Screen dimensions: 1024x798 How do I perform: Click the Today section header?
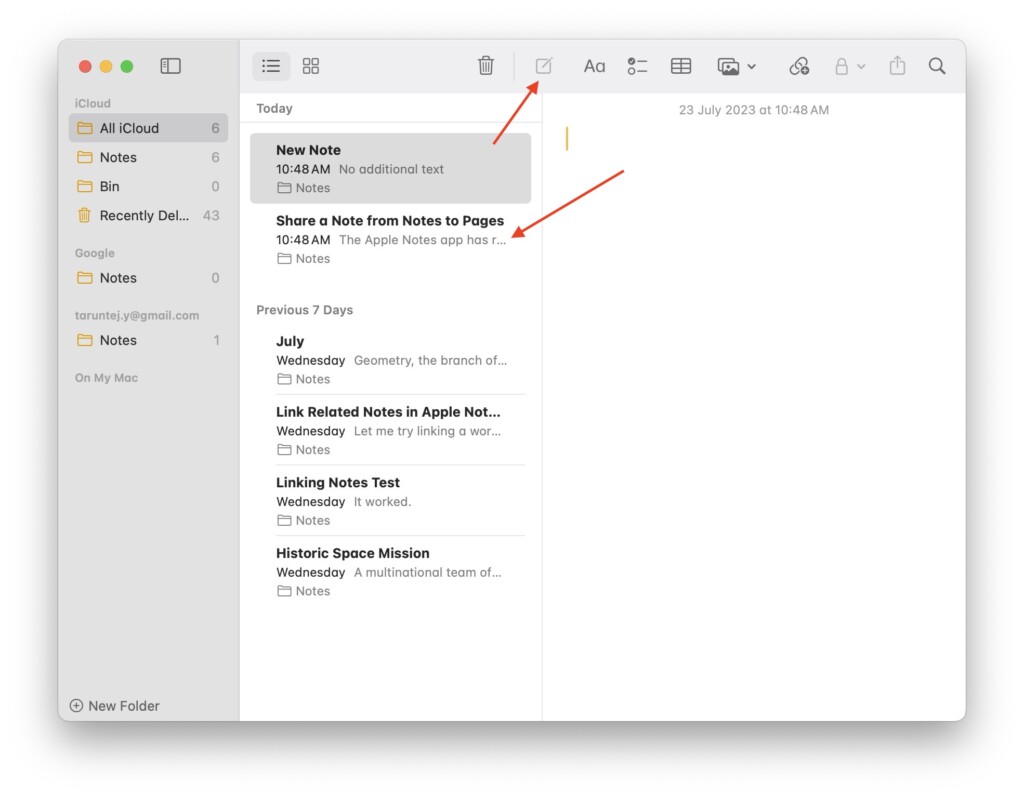(274, 108)
